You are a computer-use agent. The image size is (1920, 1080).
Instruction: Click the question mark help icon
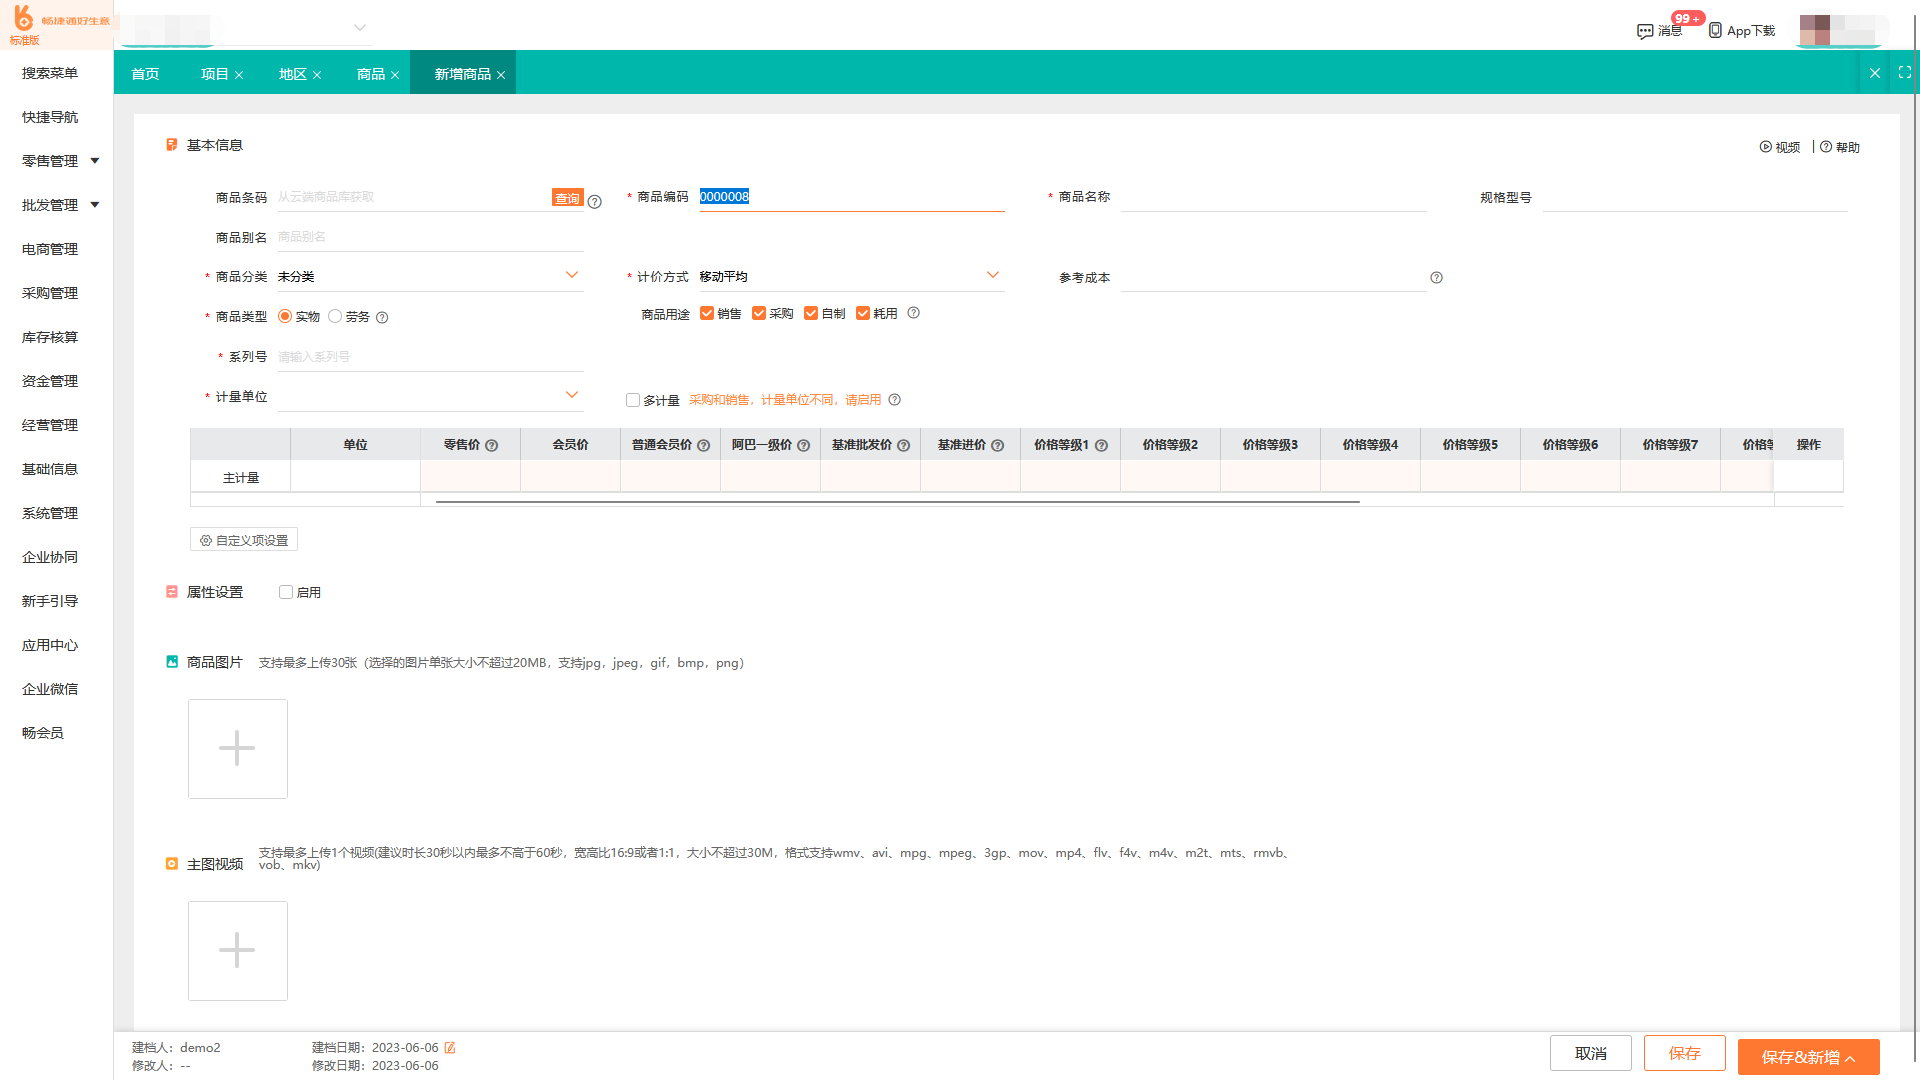tap(1825, 146)
